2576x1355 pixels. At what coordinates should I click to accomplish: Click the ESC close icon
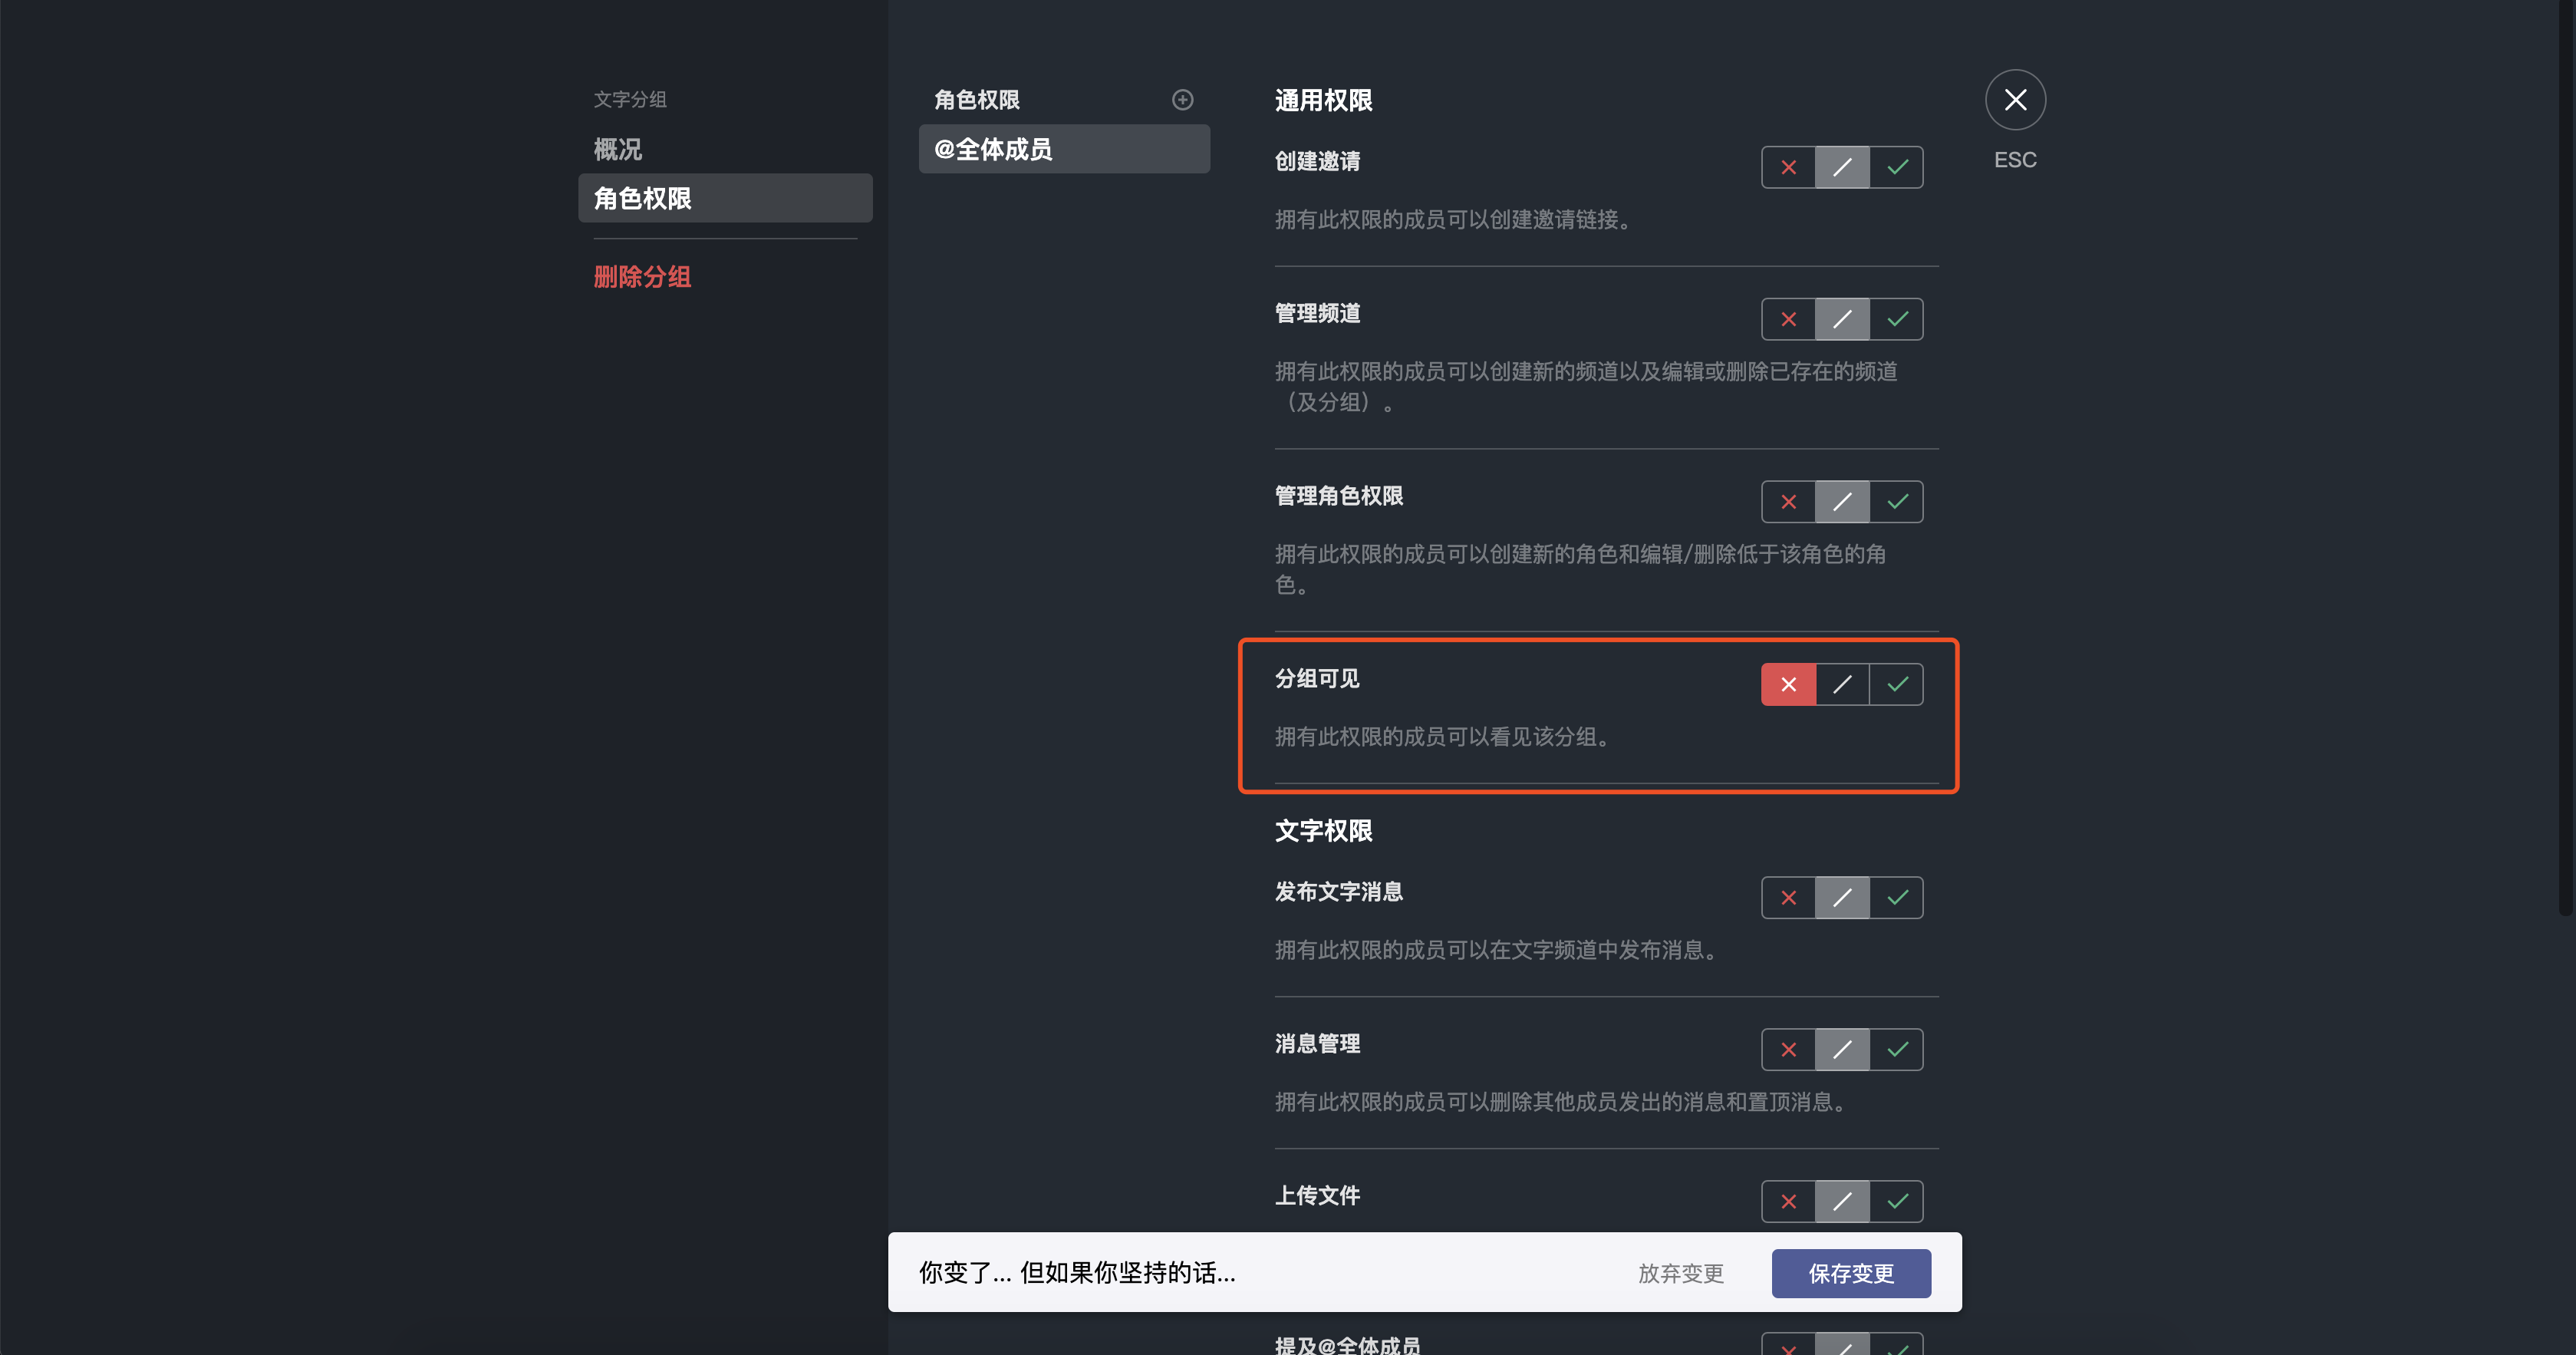[2015, 100]
